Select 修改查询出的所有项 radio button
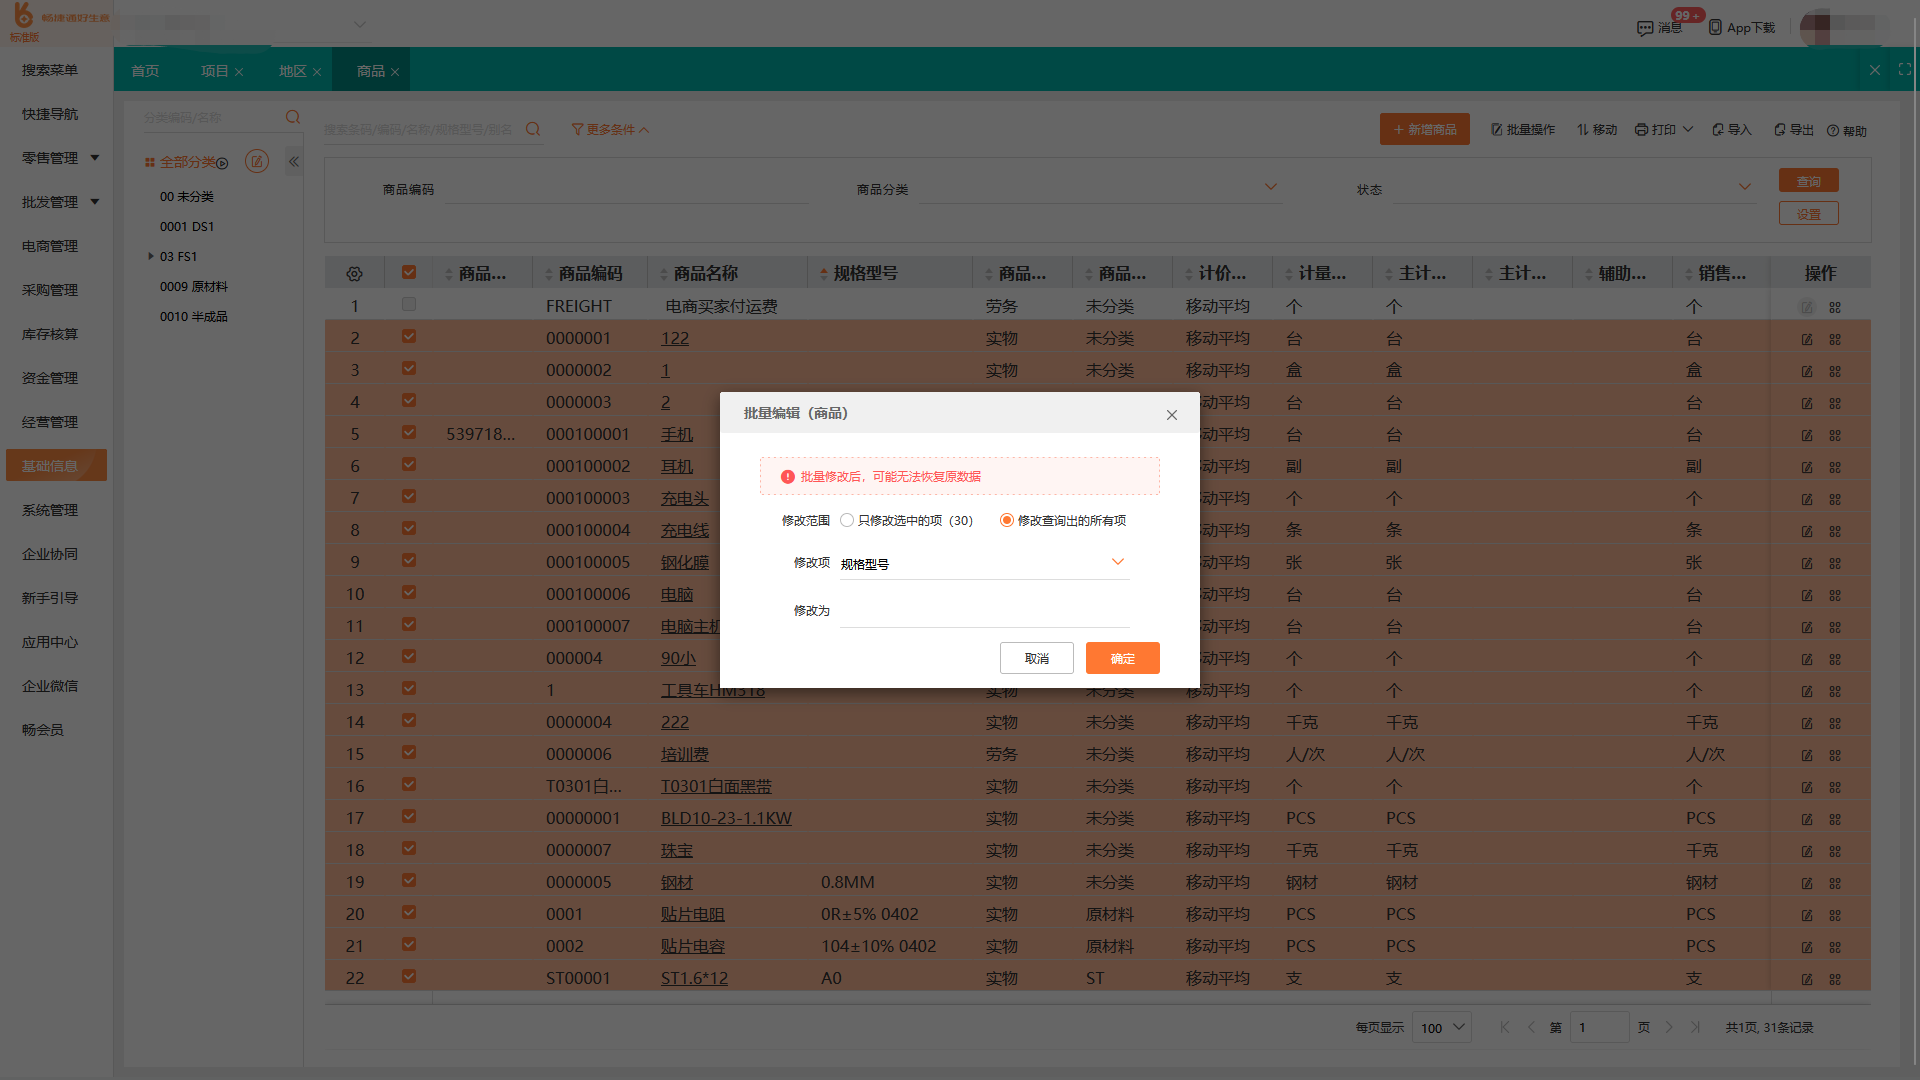Screen dimensions: 1920x1080 (x=1005, y=520)
